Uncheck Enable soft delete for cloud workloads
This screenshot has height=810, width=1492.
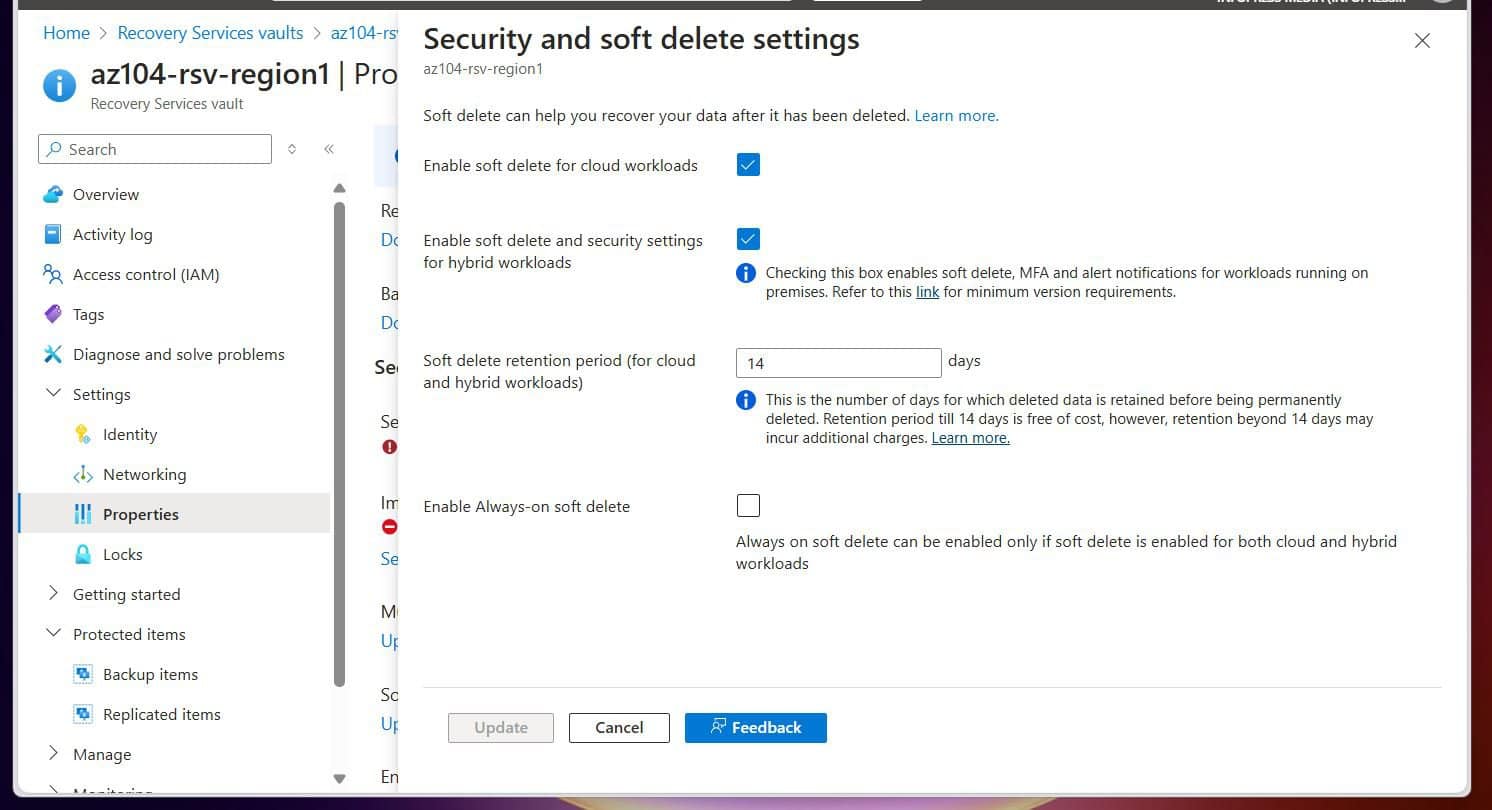click(748, 164)
